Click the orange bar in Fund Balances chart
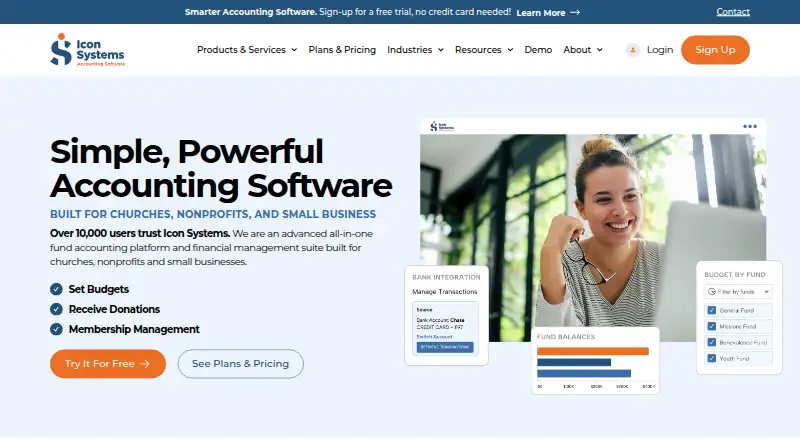 593,351
